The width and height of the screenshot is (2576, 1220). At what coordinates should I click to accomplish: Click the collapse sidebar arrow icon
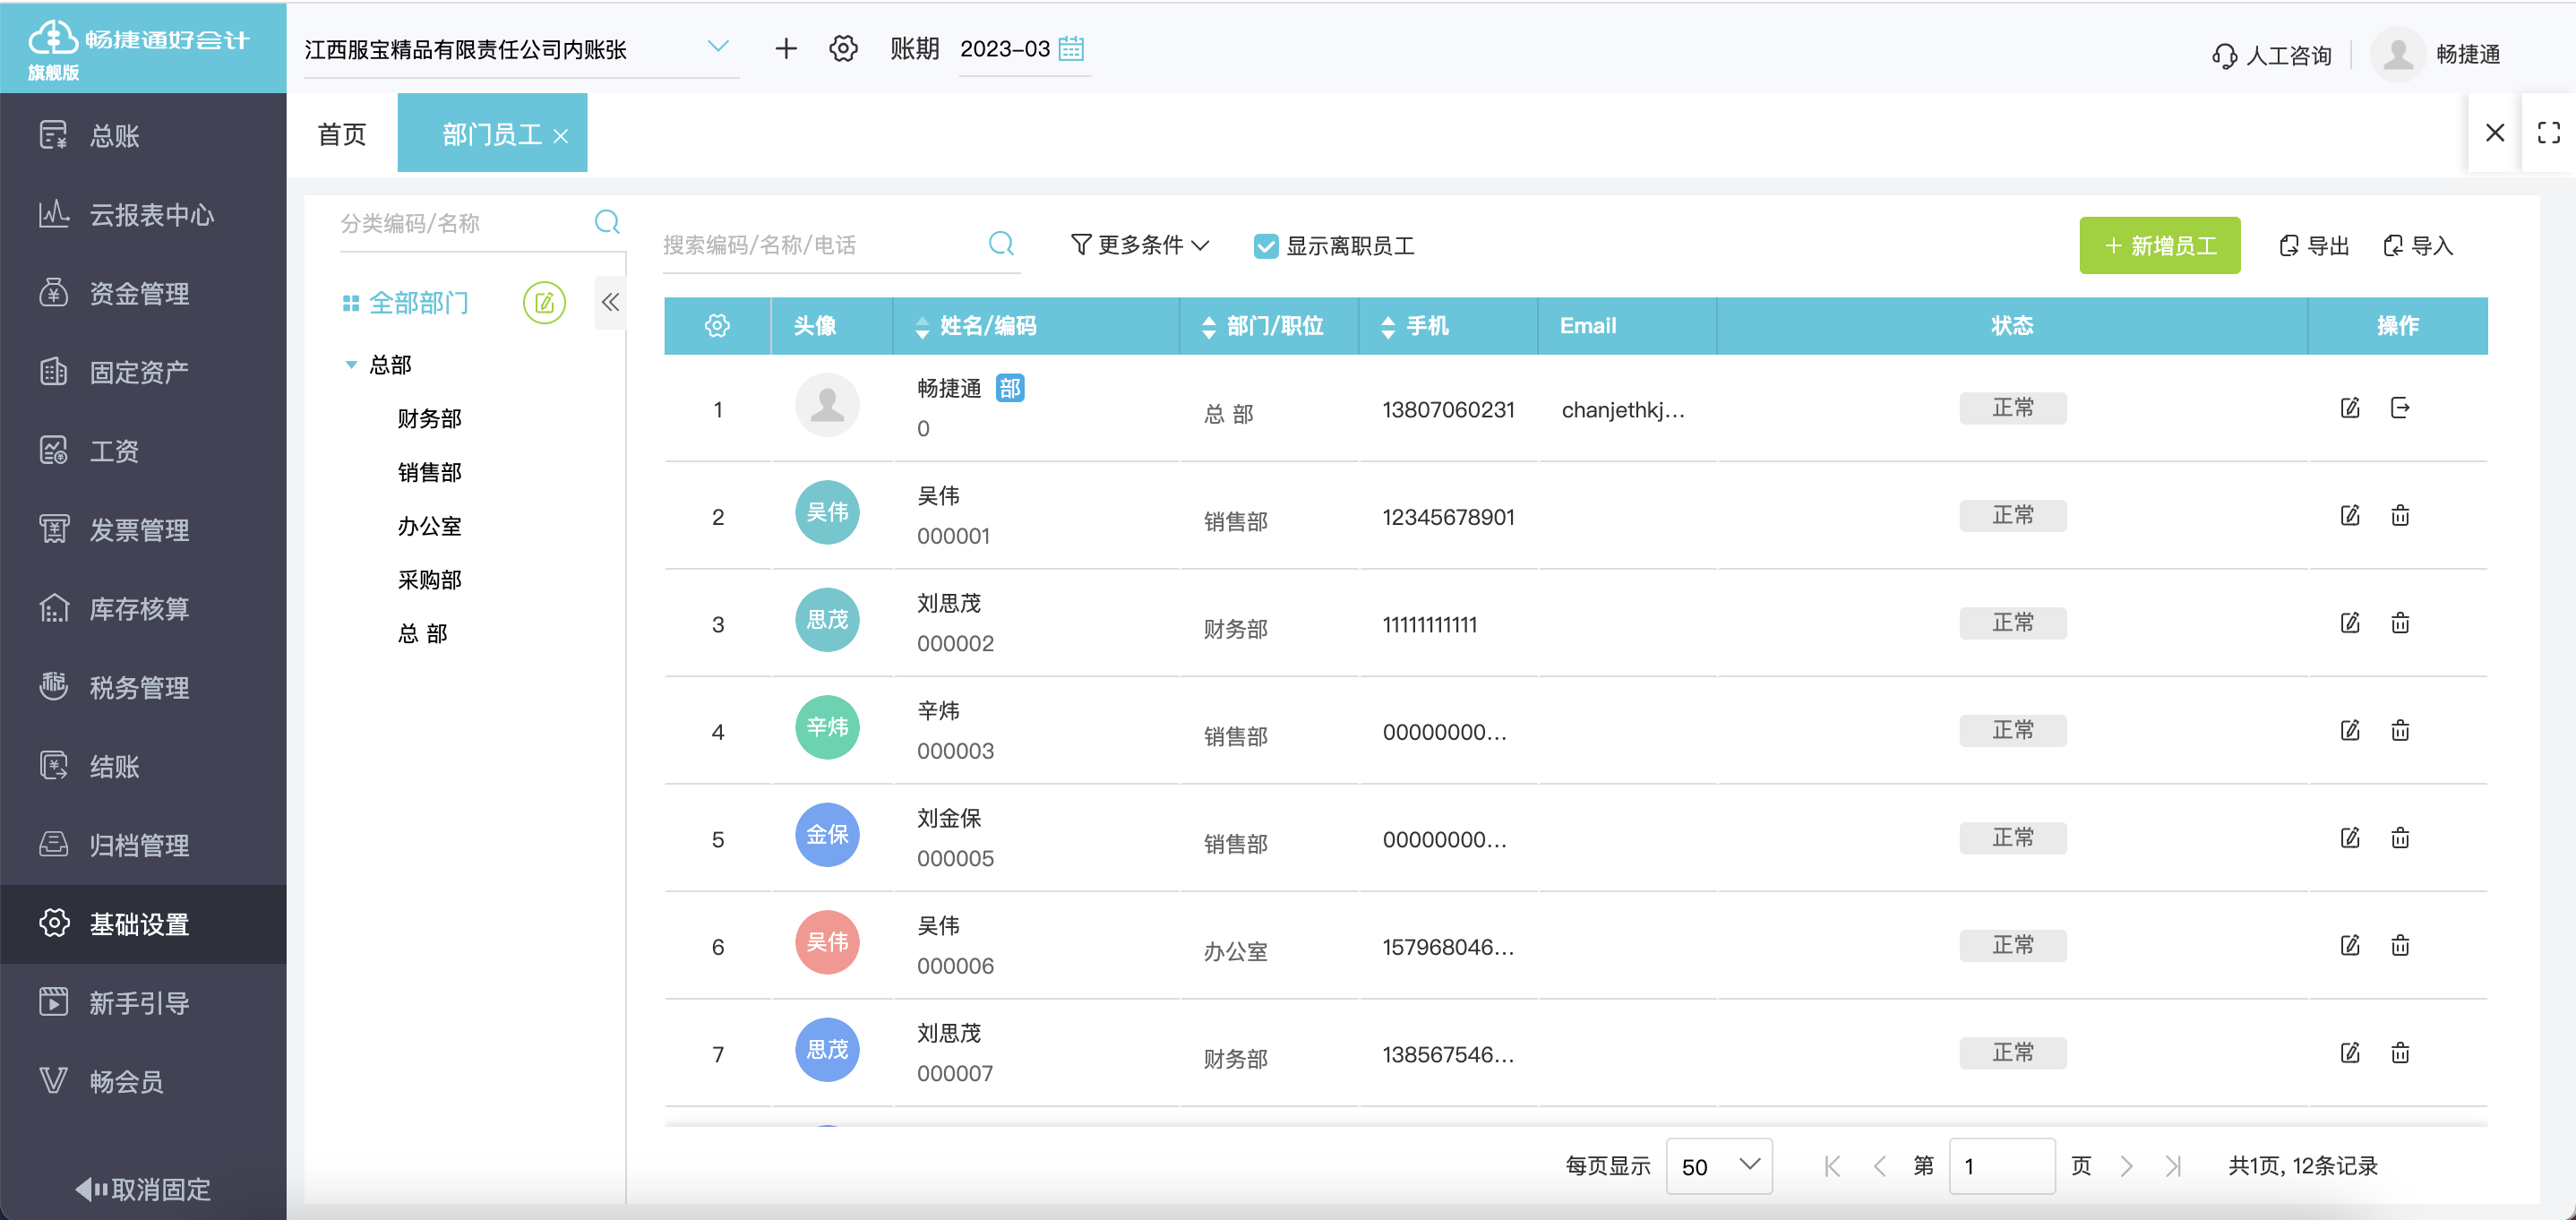pyautogui.click(x=609, y=302)
